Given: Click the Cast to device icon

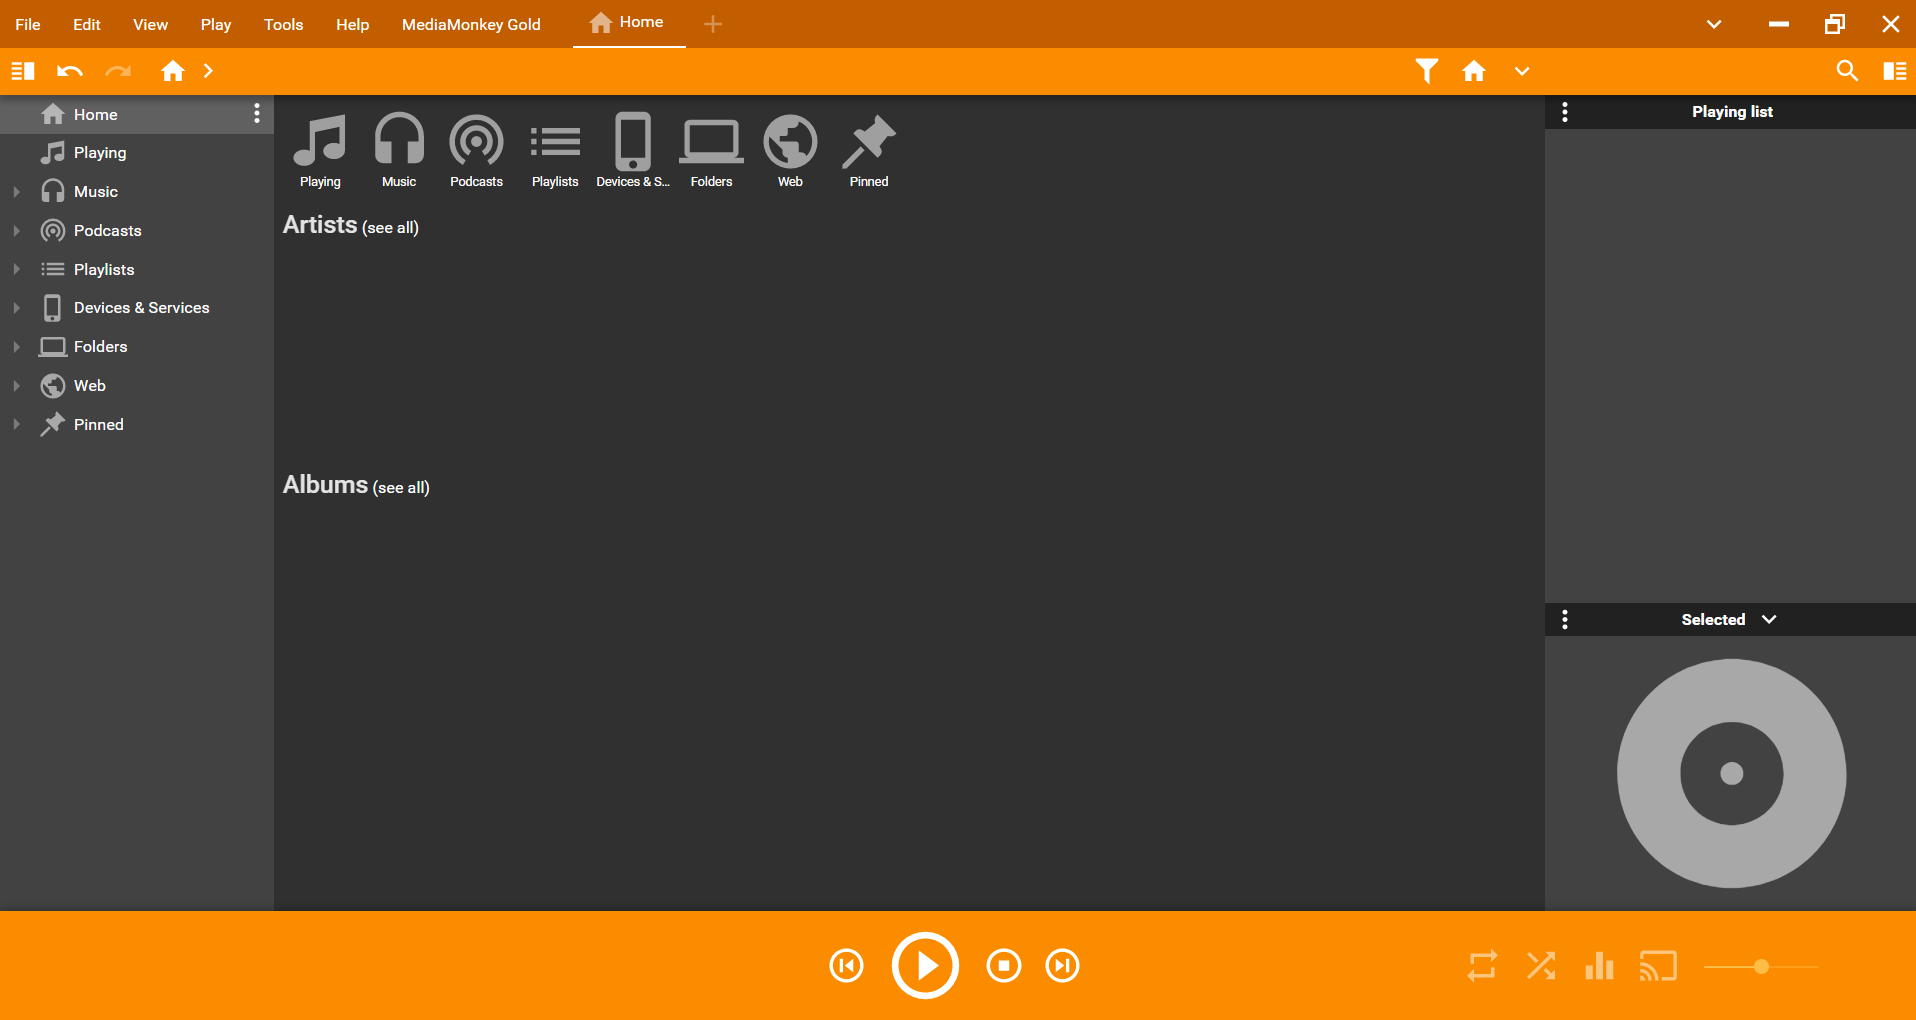Looking at the screenshot, I should pos(1659,965).
